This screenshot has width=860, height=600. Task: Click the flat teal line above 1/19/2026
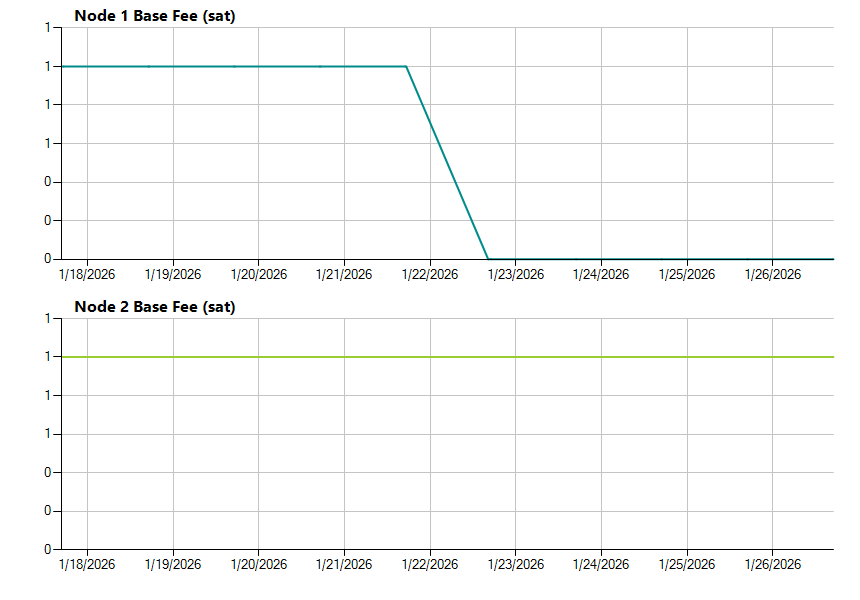[x=173, y=67]
